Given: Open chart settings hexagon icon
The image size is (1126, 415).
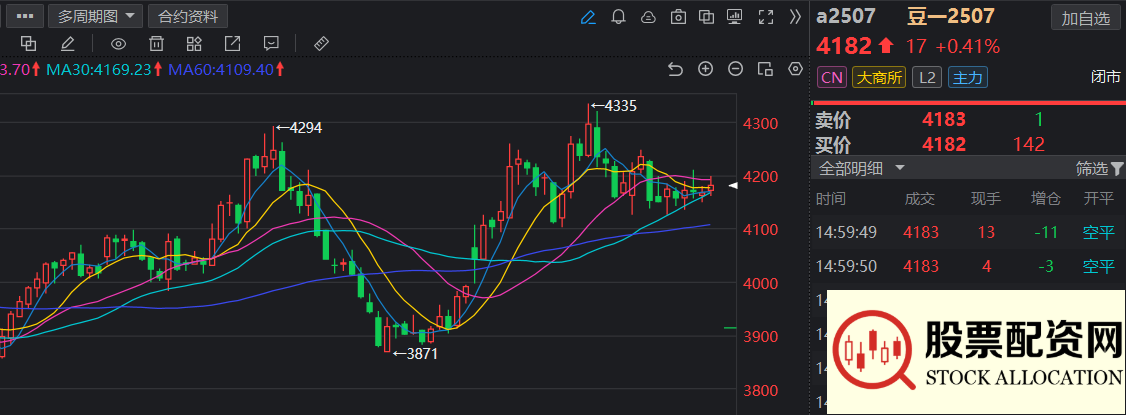Looking at the screenshot, I should [796, 69].
